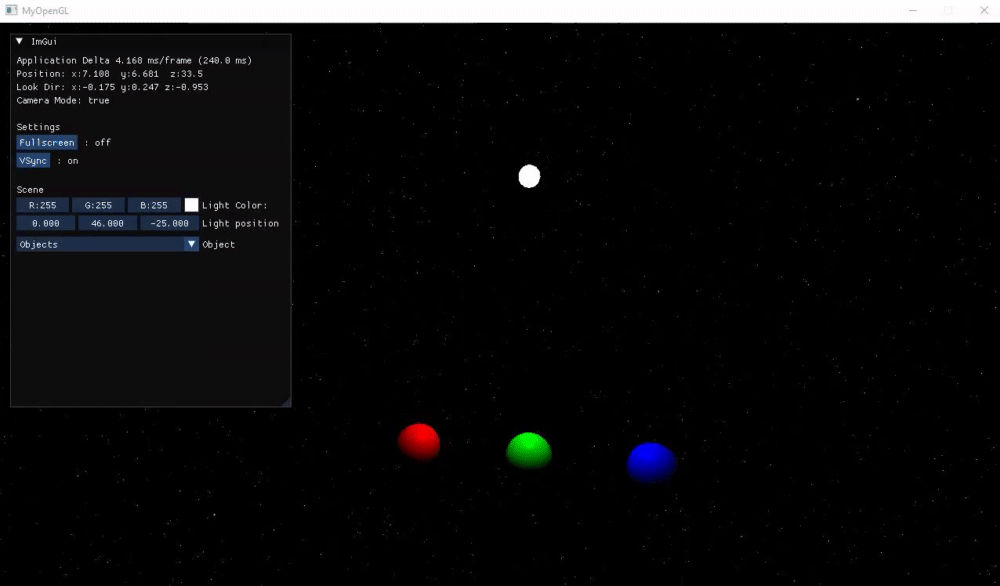
Task: Select the red sphere in the scene
Action: [418, 440]
